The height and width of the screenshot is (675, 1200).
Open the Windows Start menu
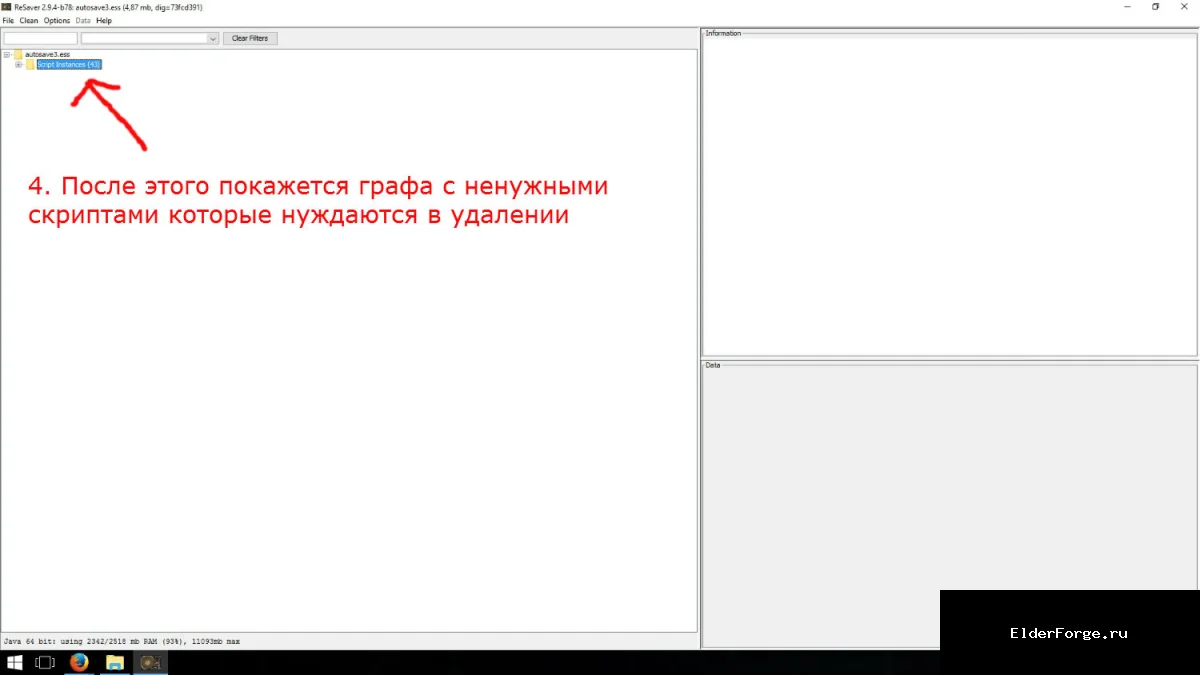pos(15,662)
